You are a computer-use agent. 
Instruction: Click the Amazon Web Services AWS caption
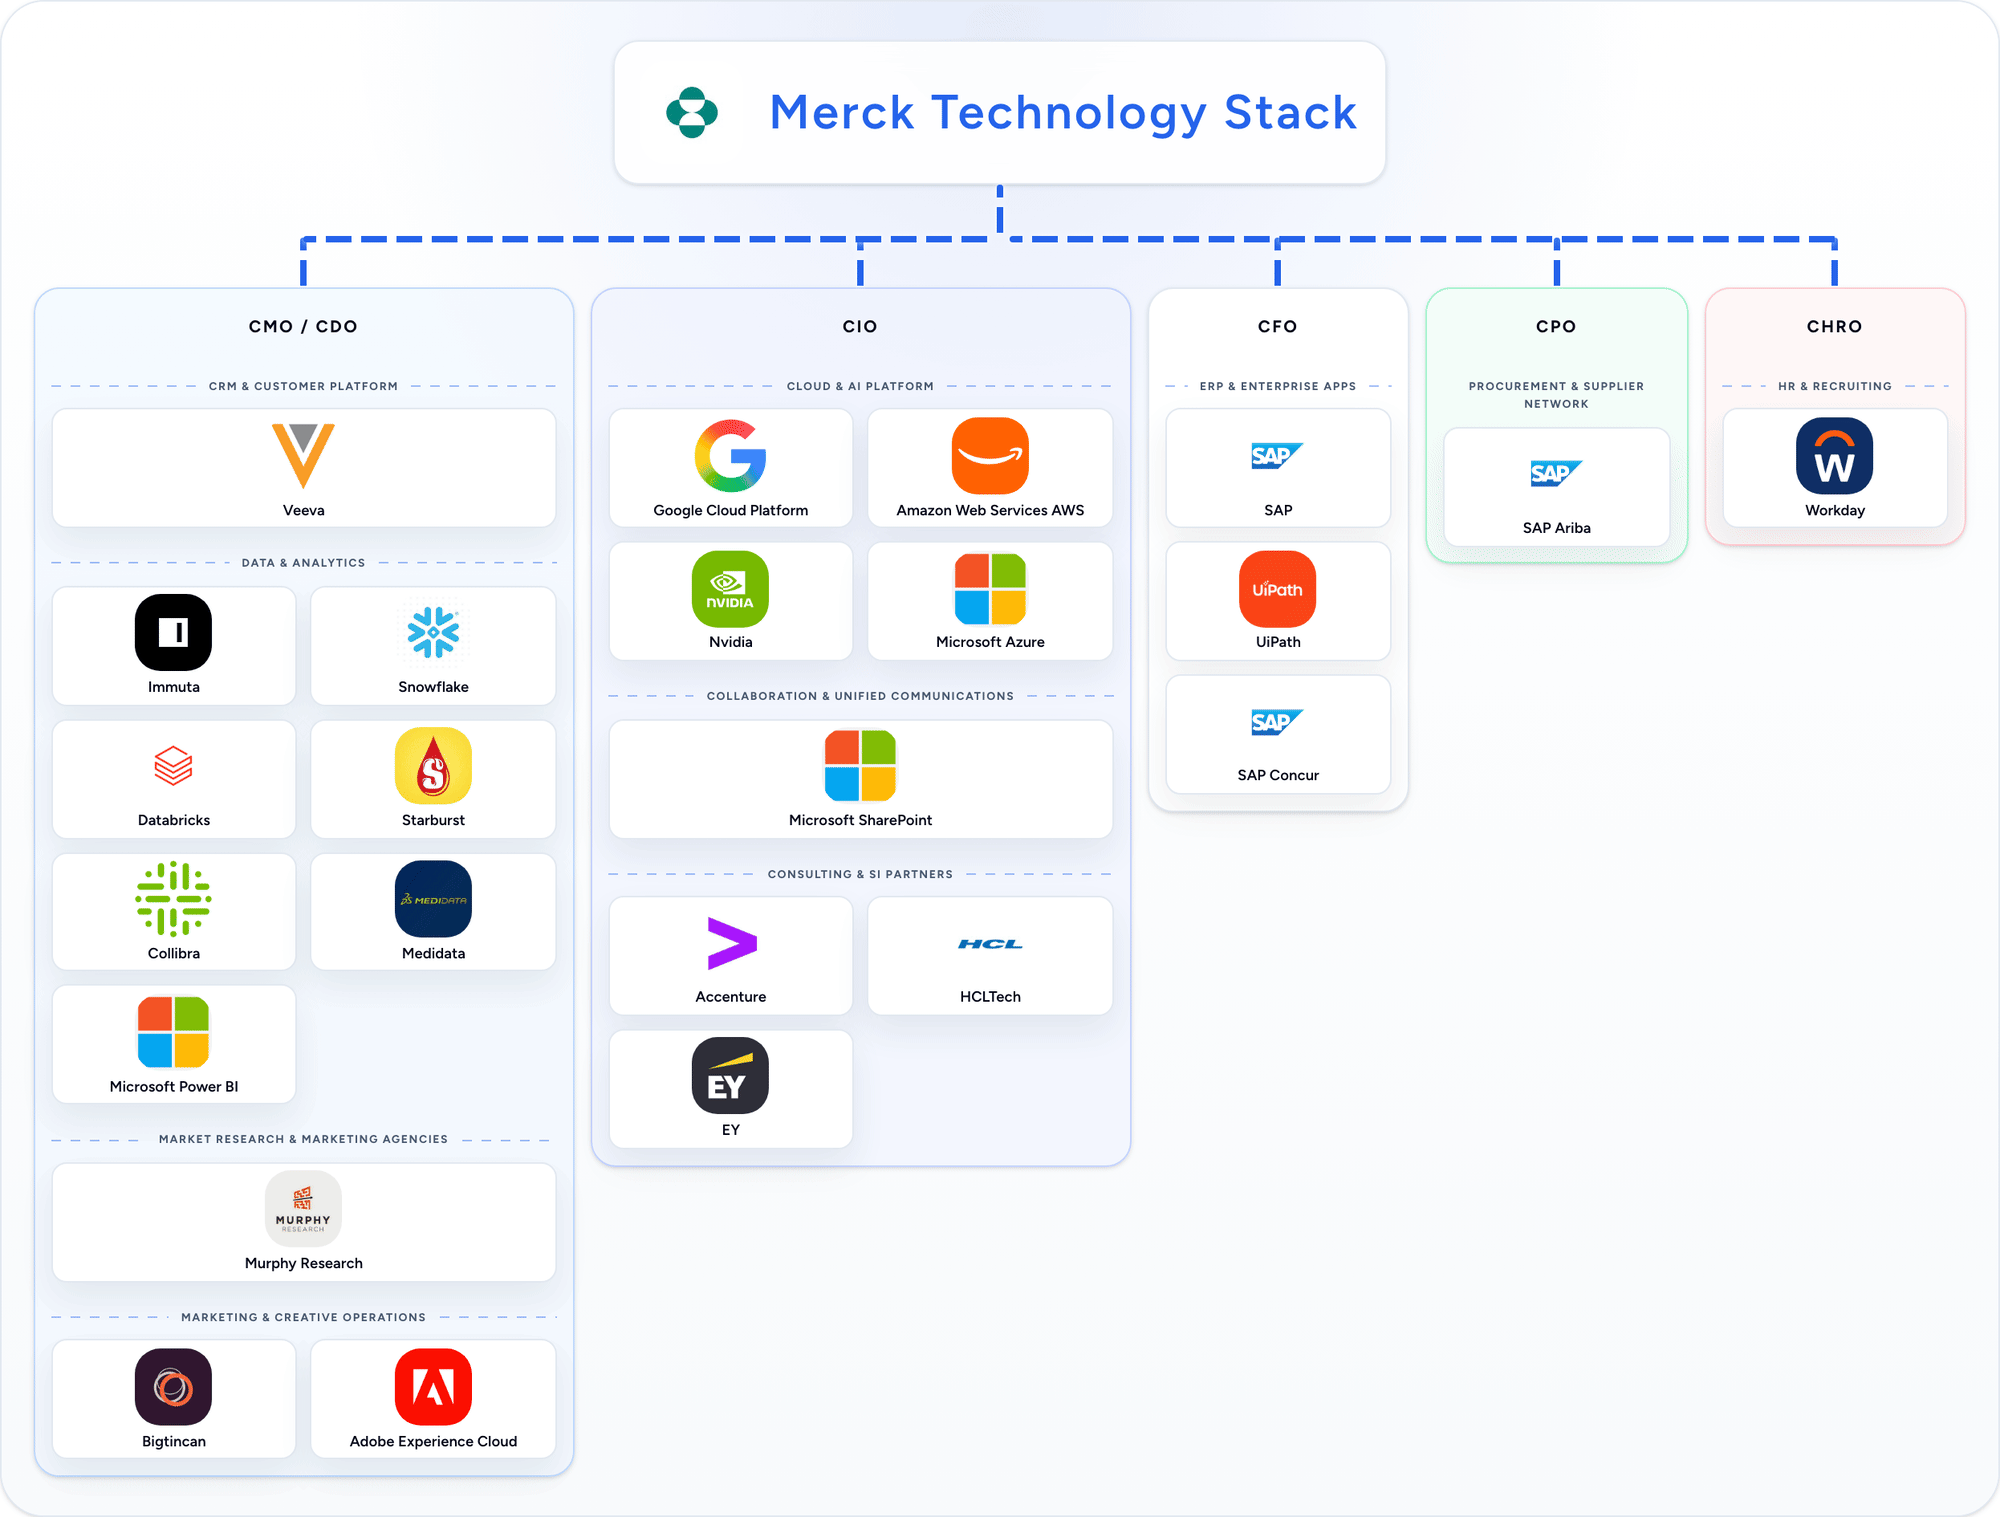pyautogui.click(x=990, y=510)
